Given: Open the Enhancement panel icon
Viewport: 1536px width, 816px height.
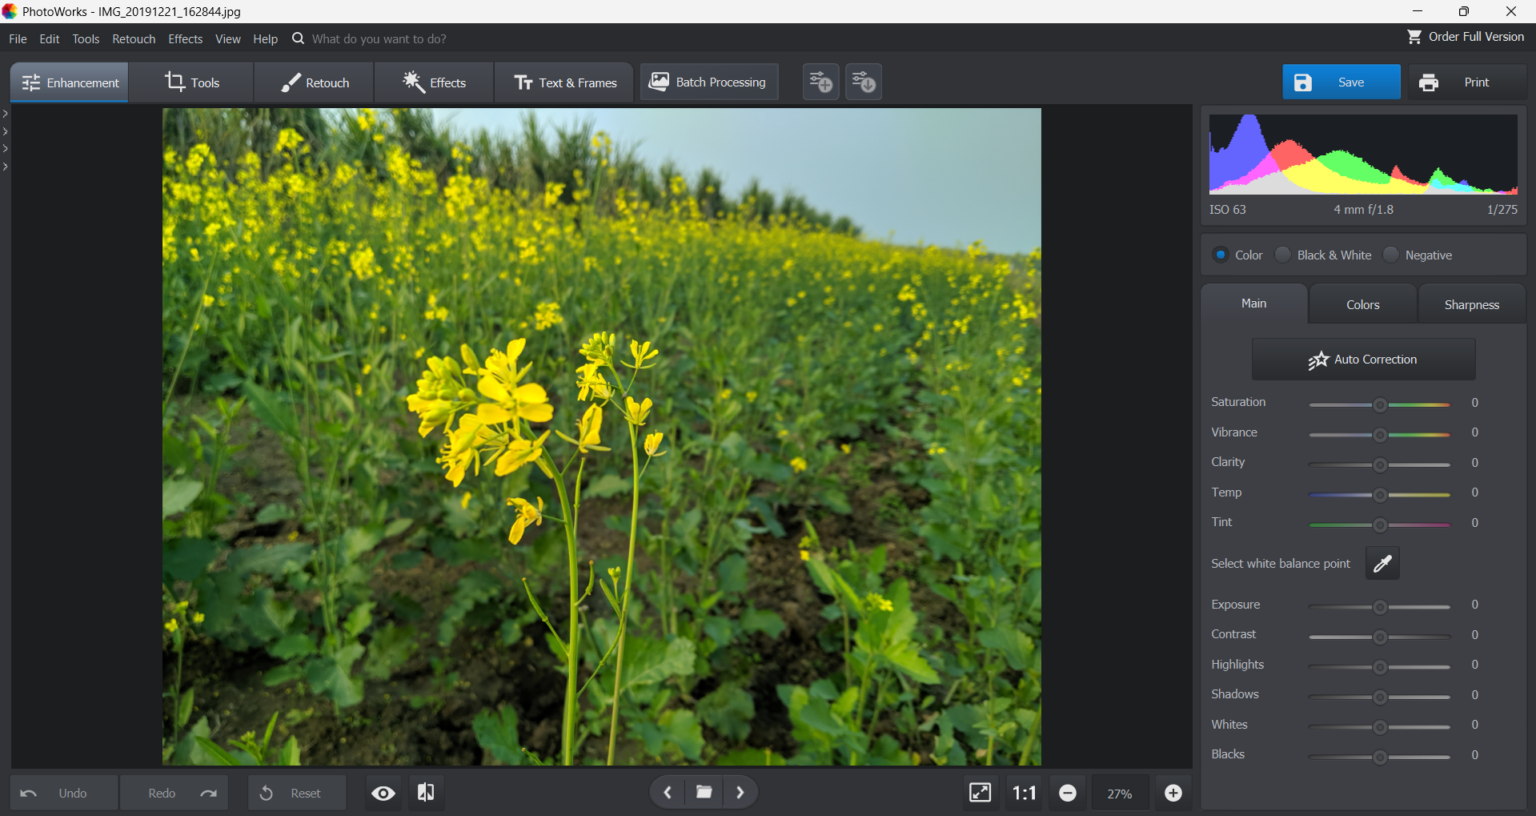Looking at the screenshot, I should (x=31, y=82).
